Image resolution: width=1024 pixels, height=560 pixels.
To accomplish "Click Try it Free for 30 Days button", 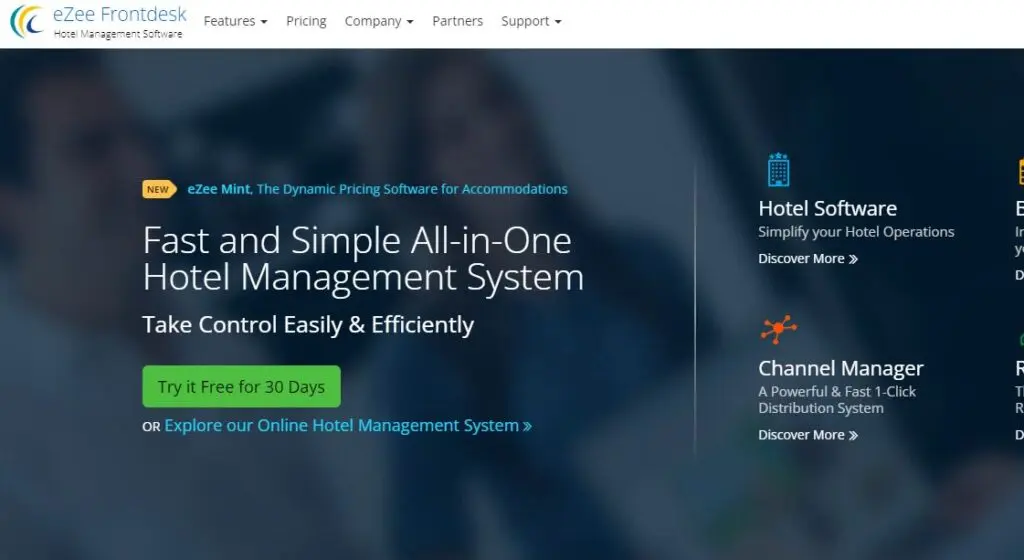I will pyautogui.click(x=242, y=386).
